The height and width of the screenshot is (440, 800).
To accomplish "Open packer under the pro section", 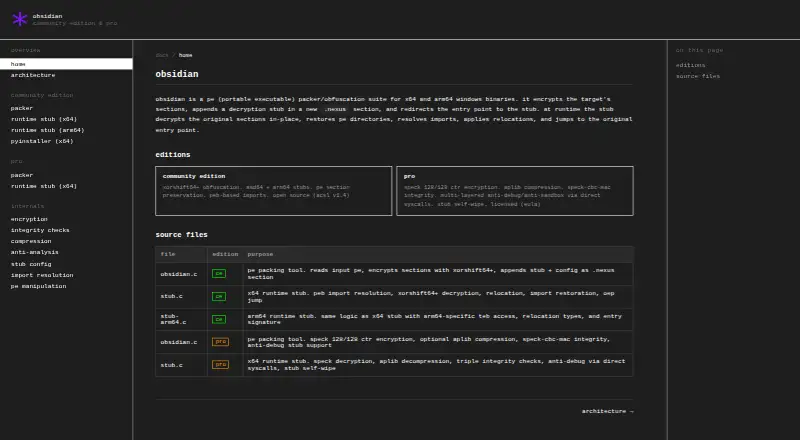I will click(x=22, y=175).
